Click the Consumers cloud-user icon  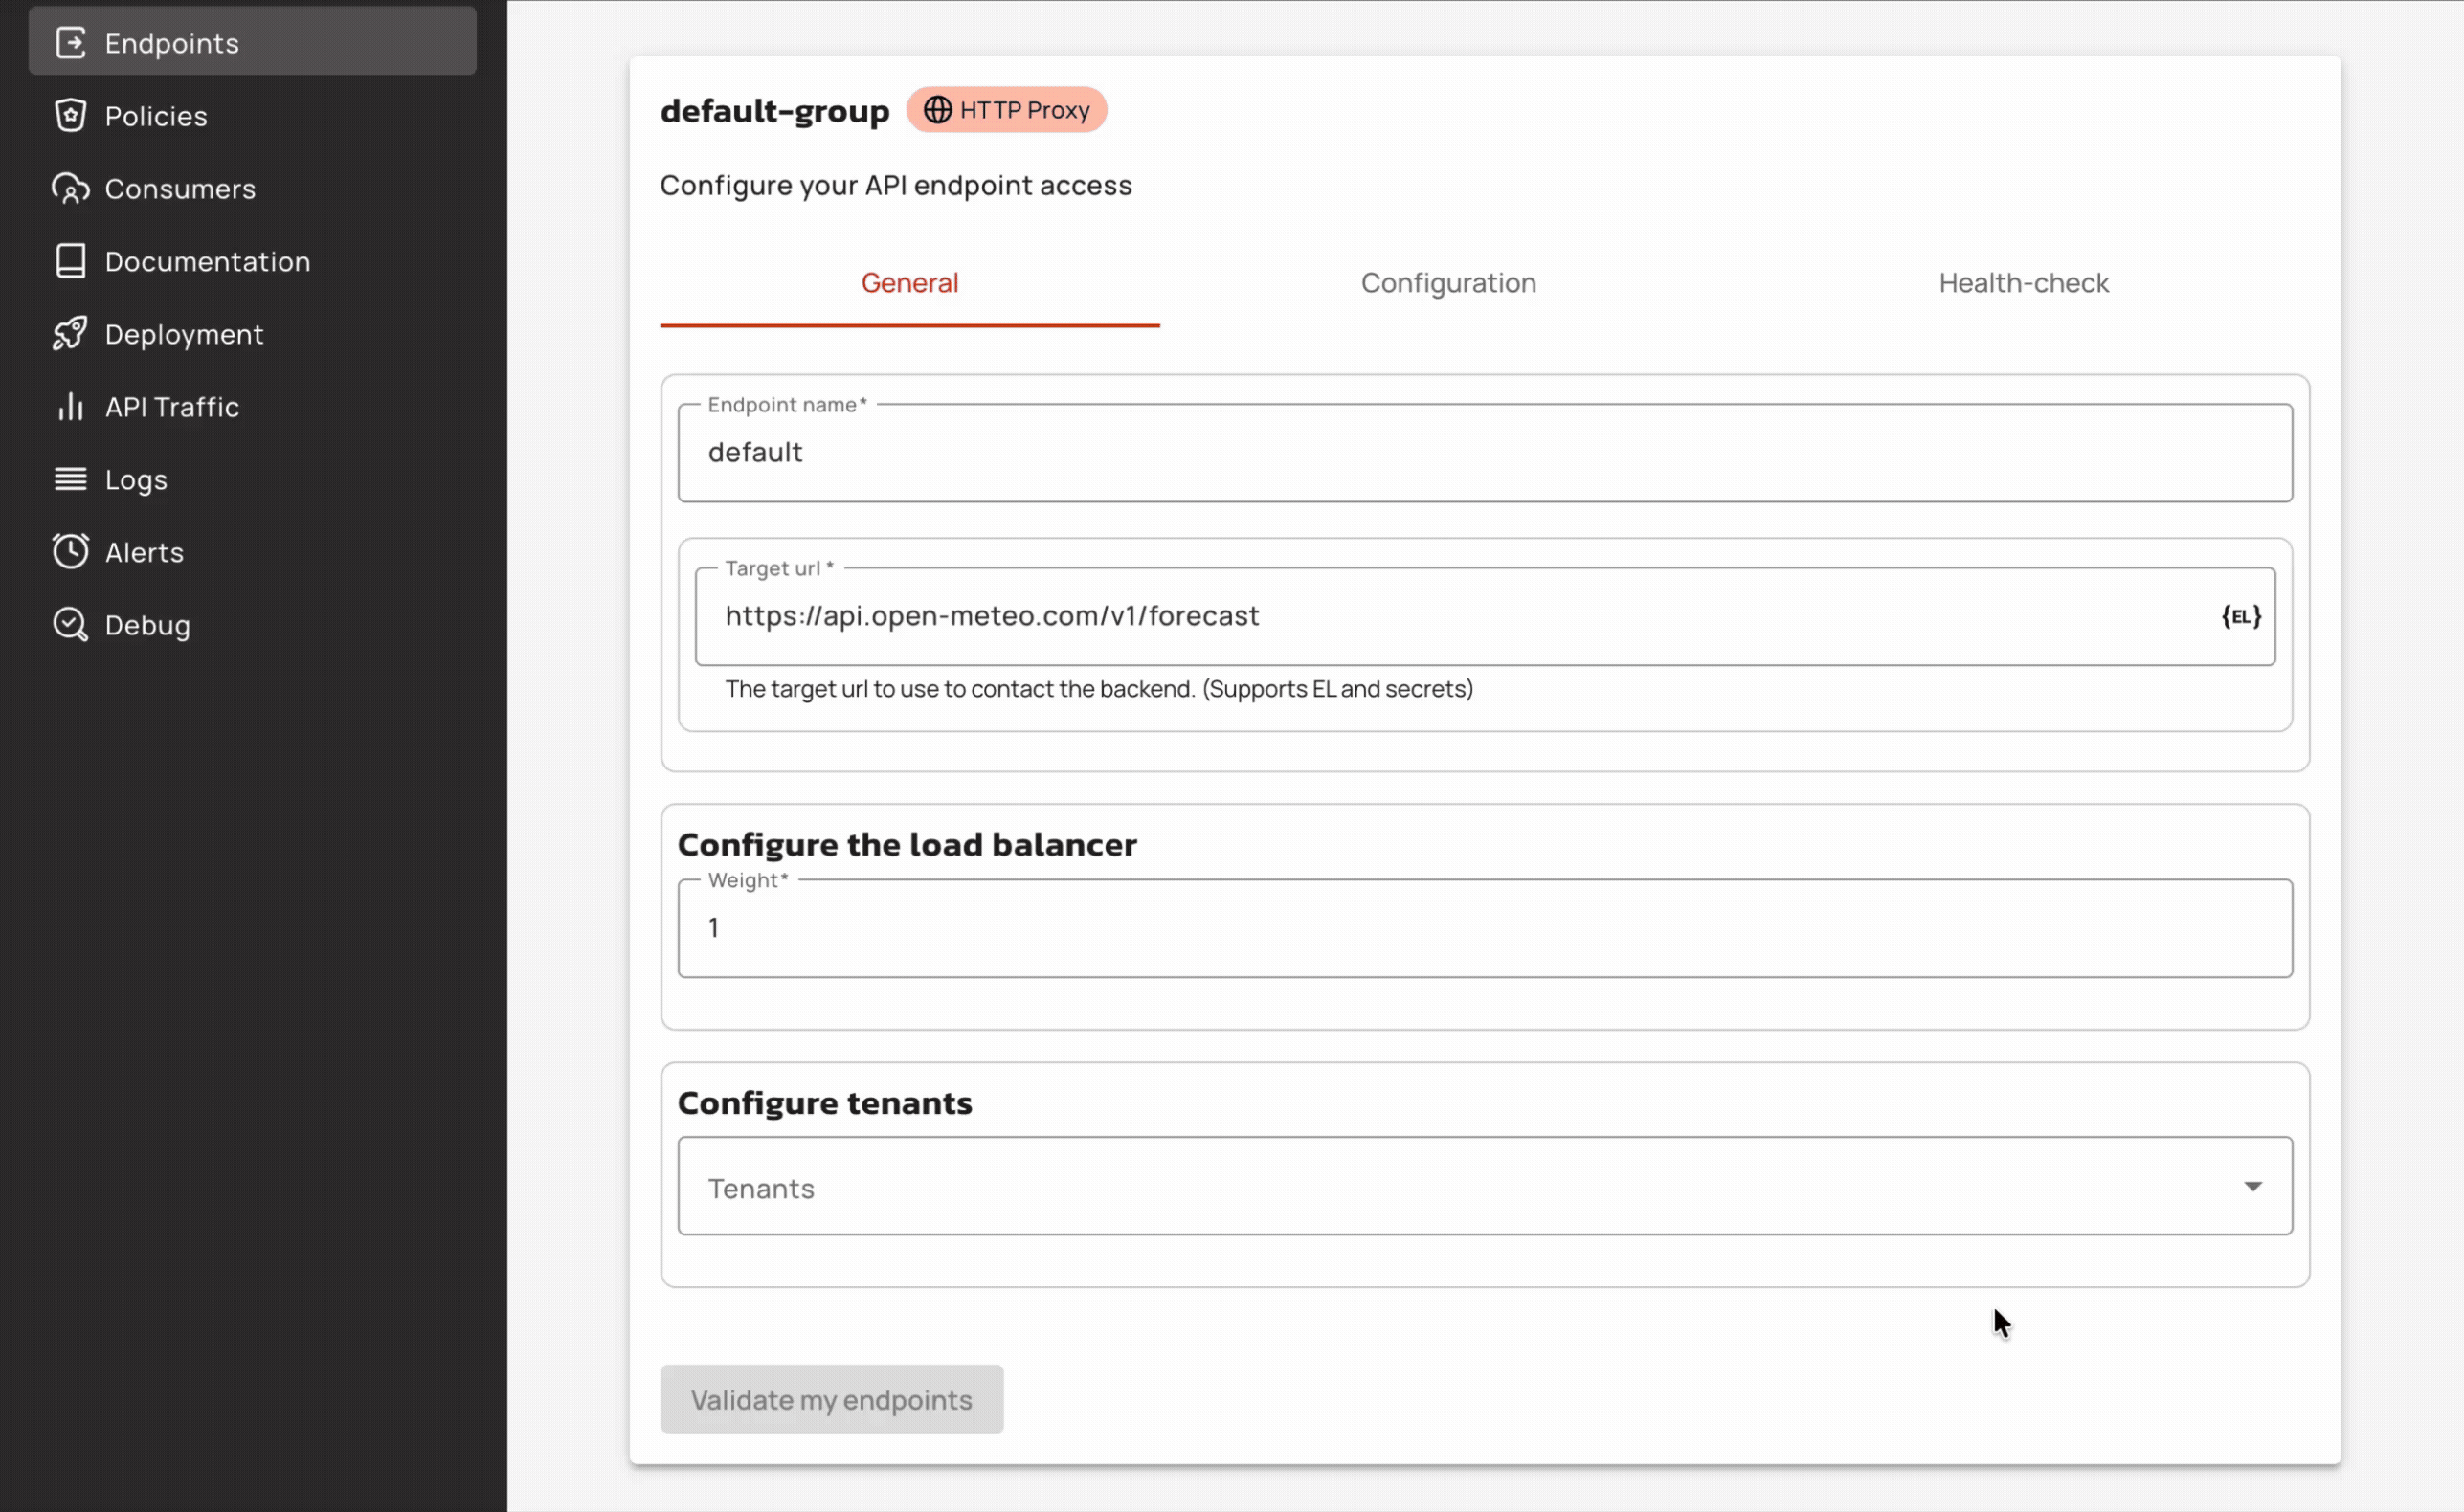point(70,189)
